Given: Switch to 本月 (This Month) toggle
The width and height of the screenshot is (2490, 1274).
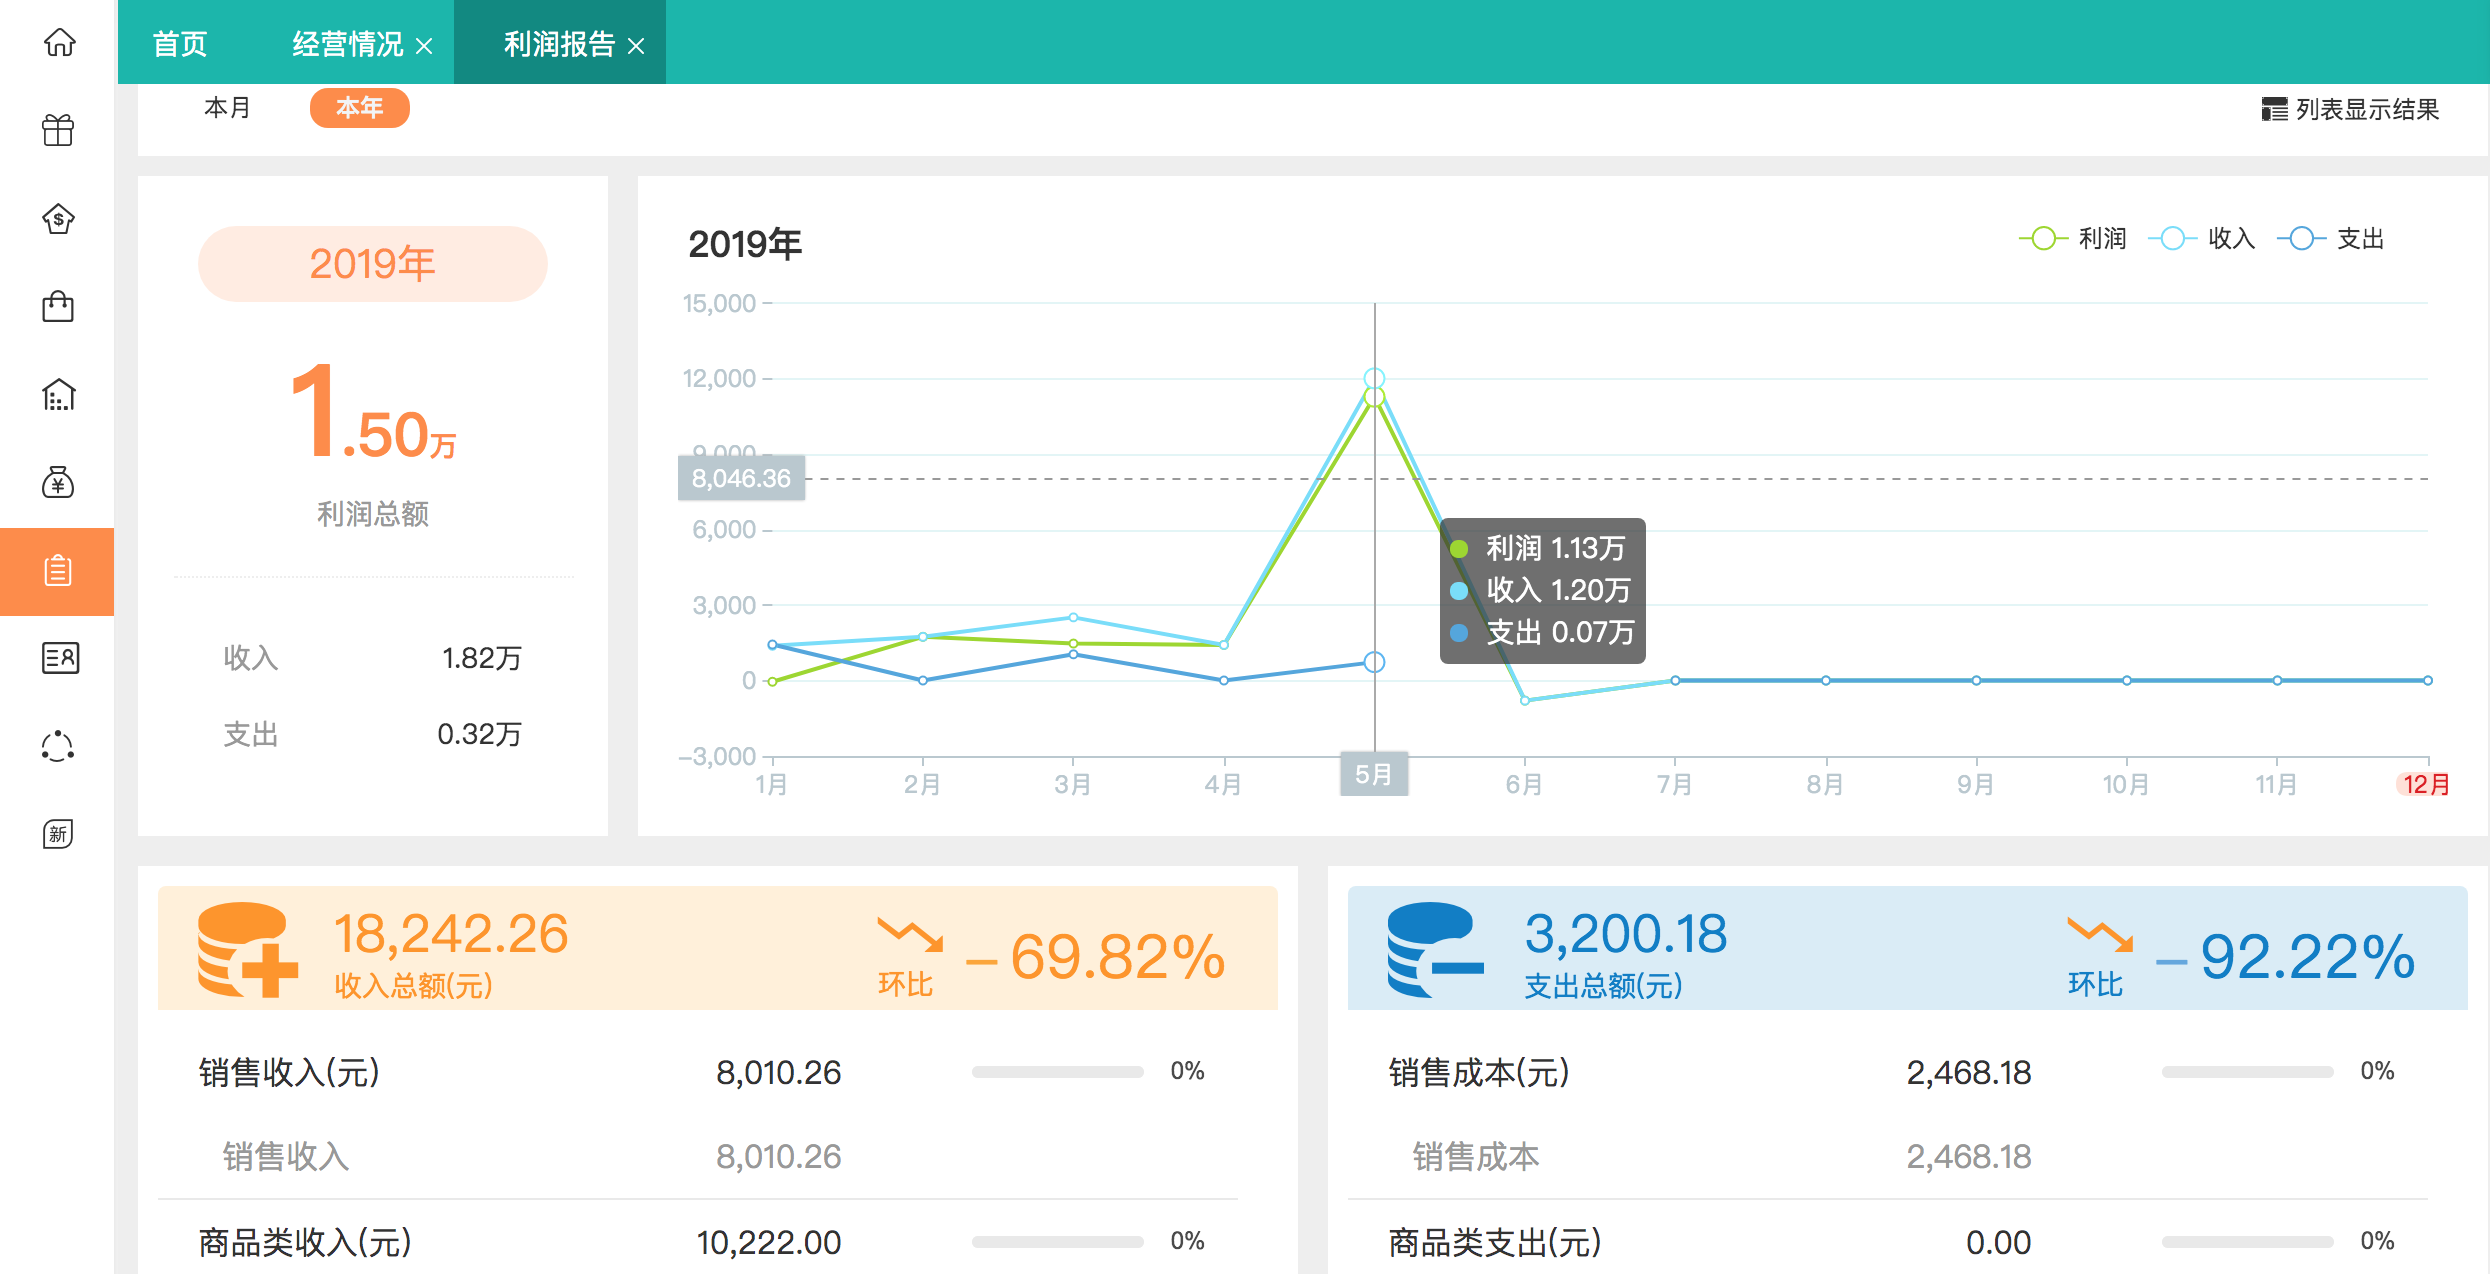Looking at the screenshot, I should 229,109.
